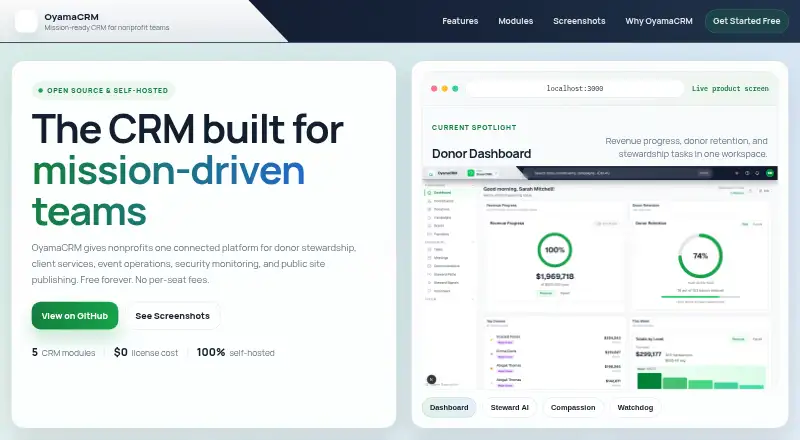Click the 74% donor retention ring

pos(700,256)
